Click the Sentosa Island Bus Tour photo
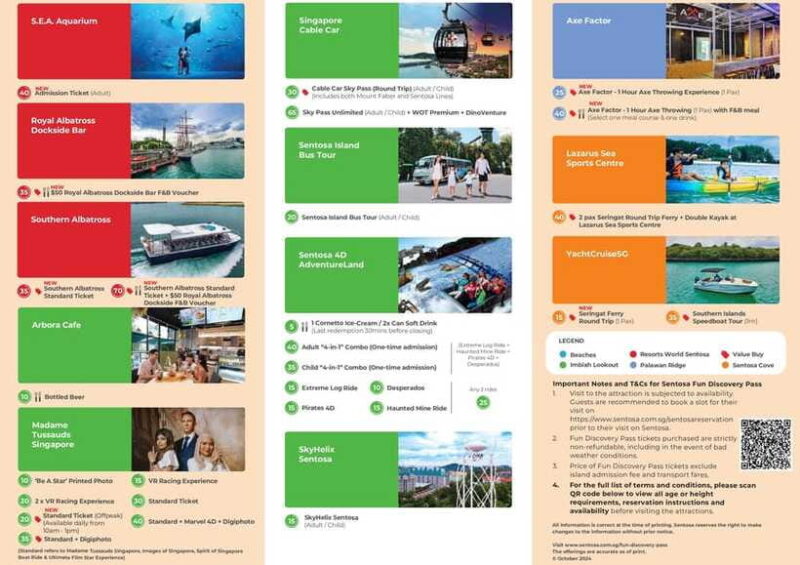Viewport: 800px width, 565px height. point(455,165)
